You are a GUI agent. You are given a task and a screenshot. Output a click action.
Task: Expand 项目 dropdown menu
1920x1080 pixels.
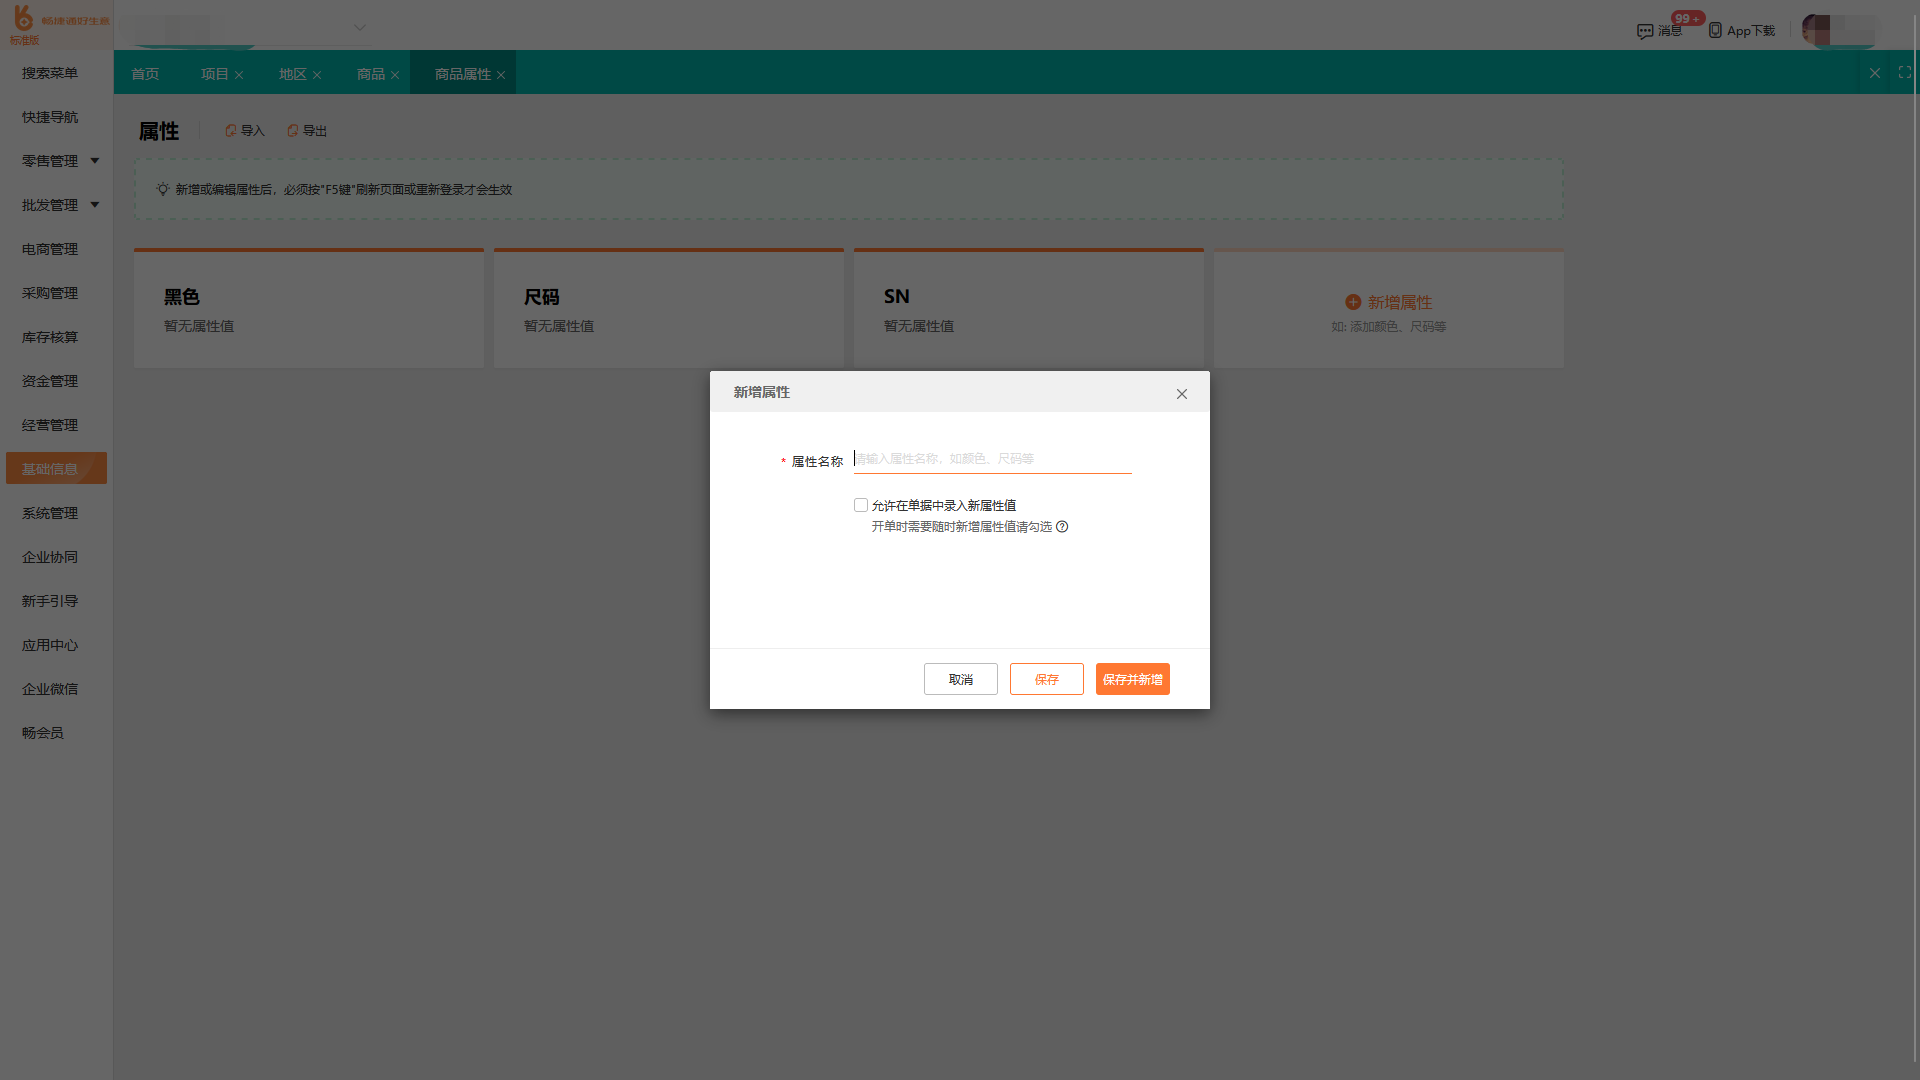(214, 74)
